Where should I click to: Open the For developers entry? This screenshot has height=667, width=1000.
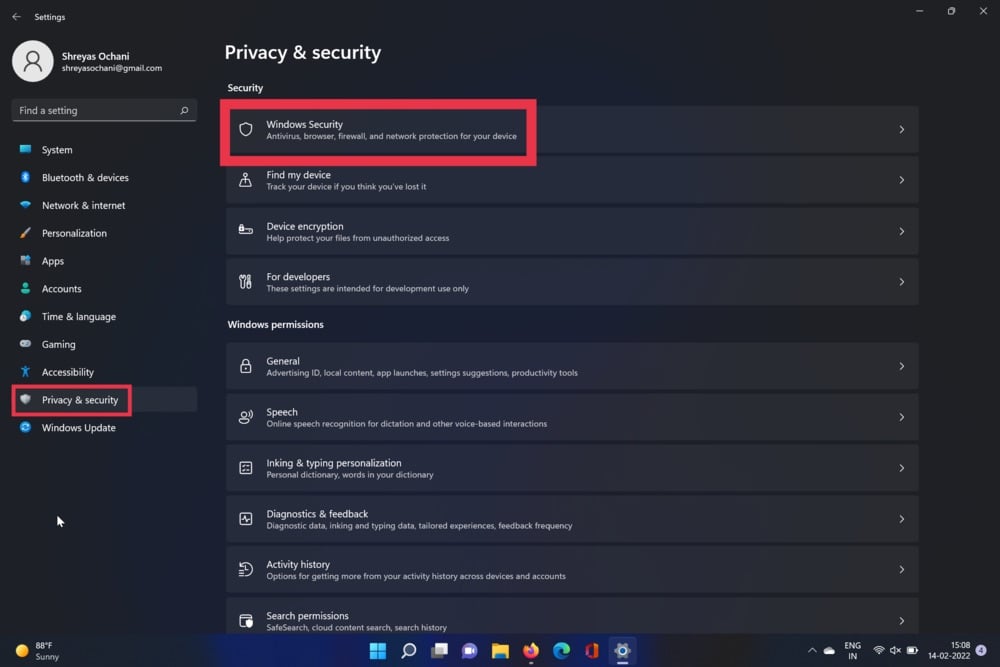pyautogui.click(x=572, y=282)
